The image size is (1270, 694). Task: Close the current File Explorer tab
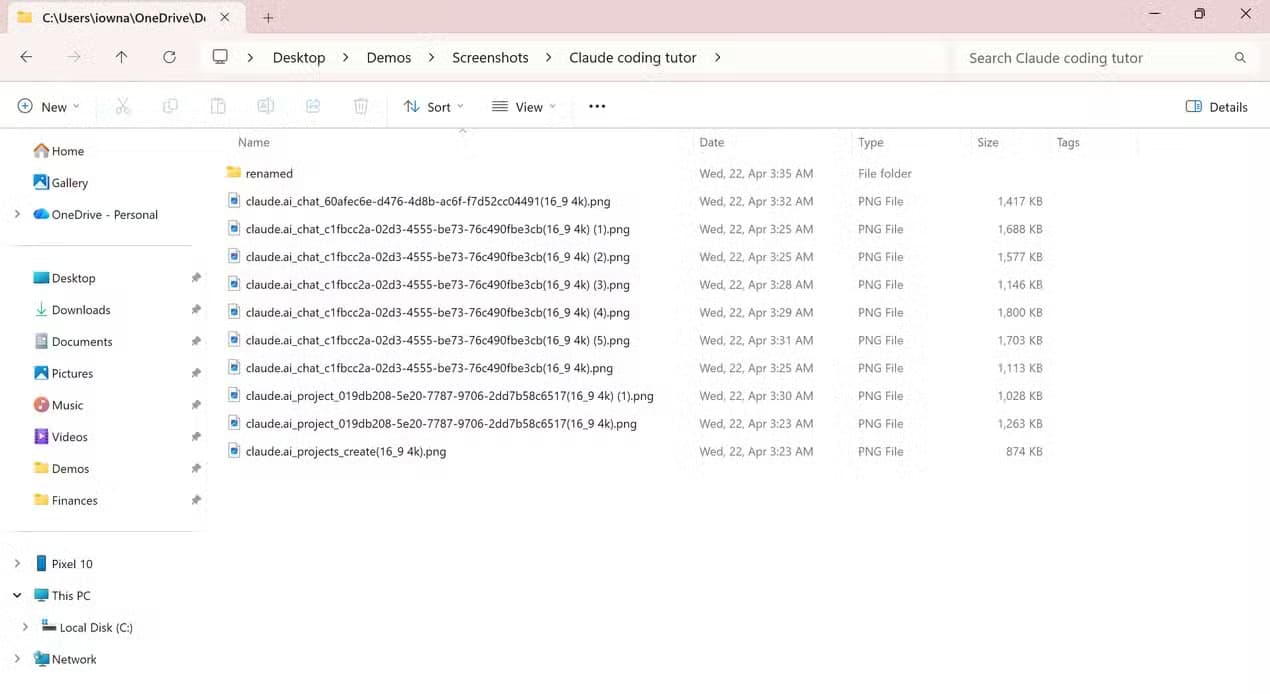click(x=225, y=18)
